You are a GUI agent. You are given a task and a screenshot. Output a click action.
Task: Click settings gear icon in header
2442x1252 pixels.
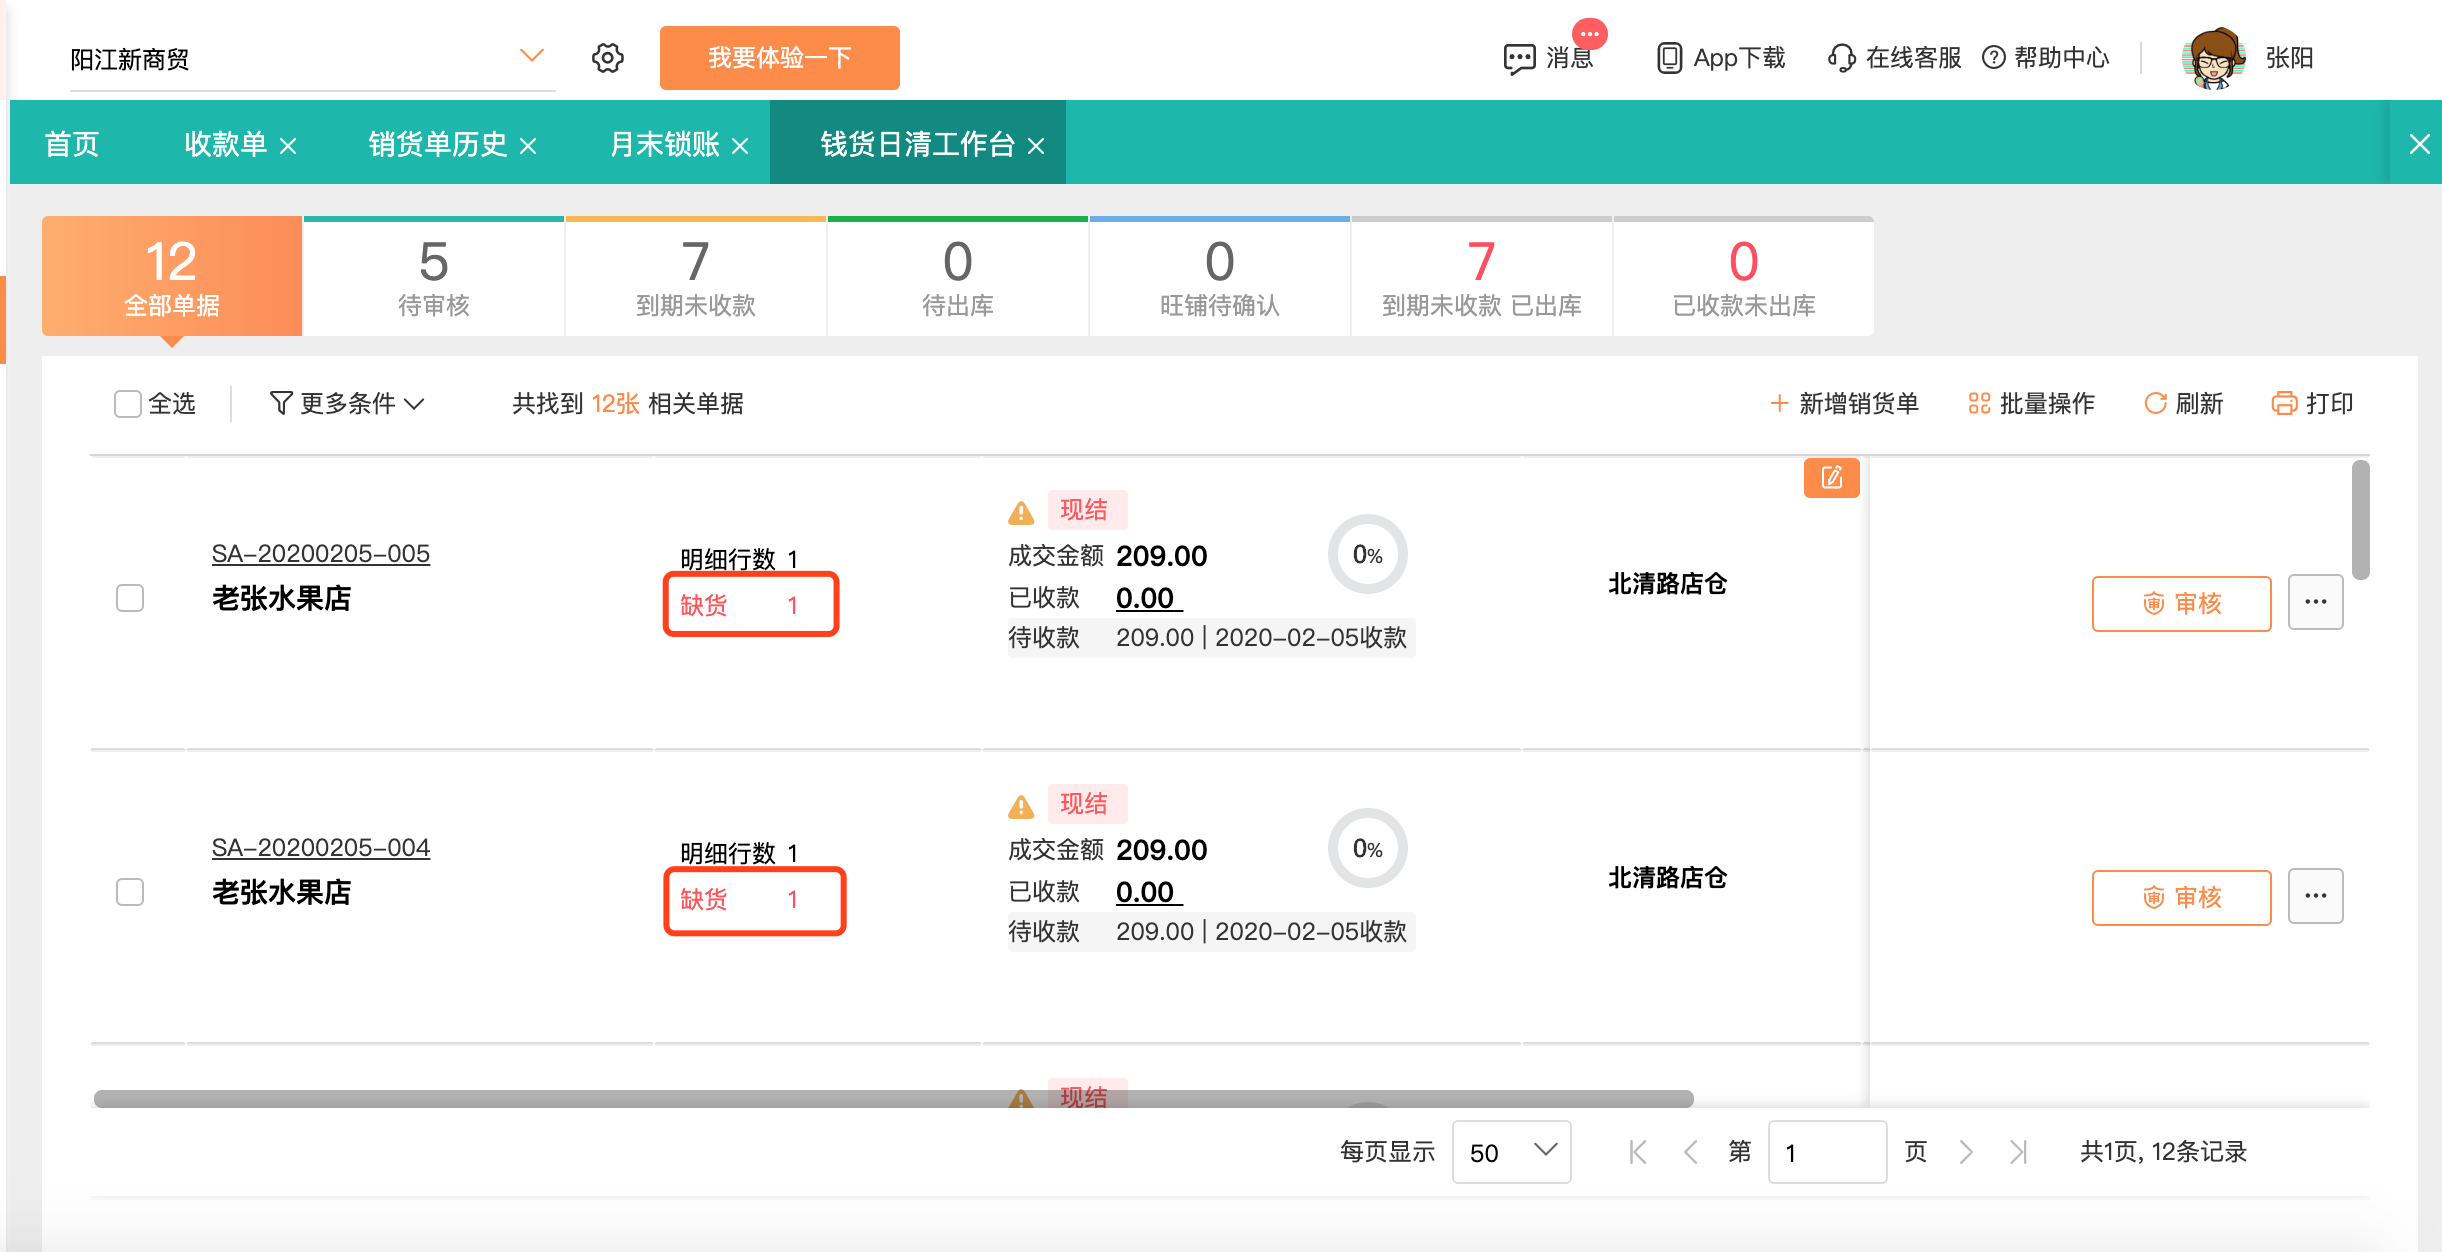pyautogui.click(x=607, y=57)
